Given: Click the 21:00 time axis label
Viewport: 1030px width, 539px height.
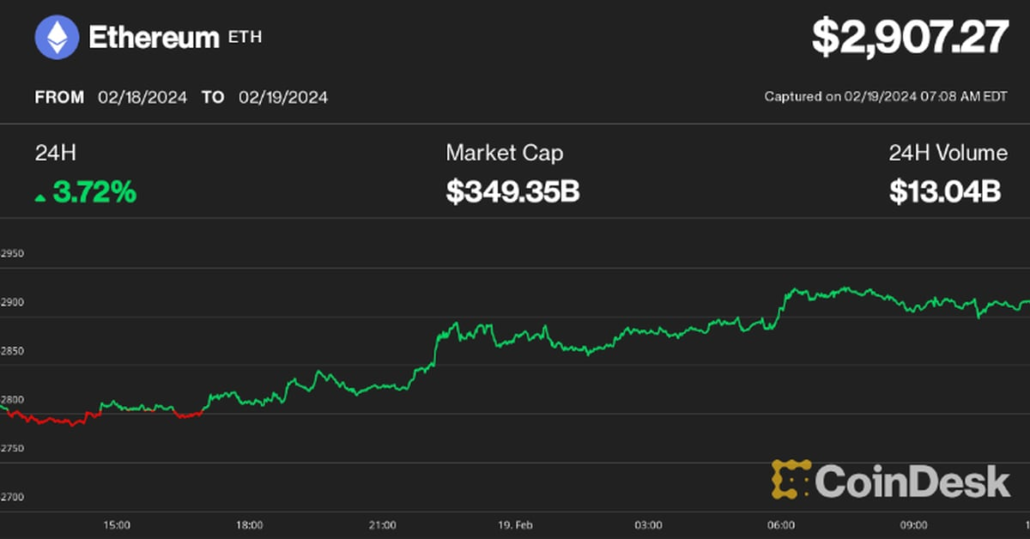Looking at the screenshot, I should [x=382, y=524].
